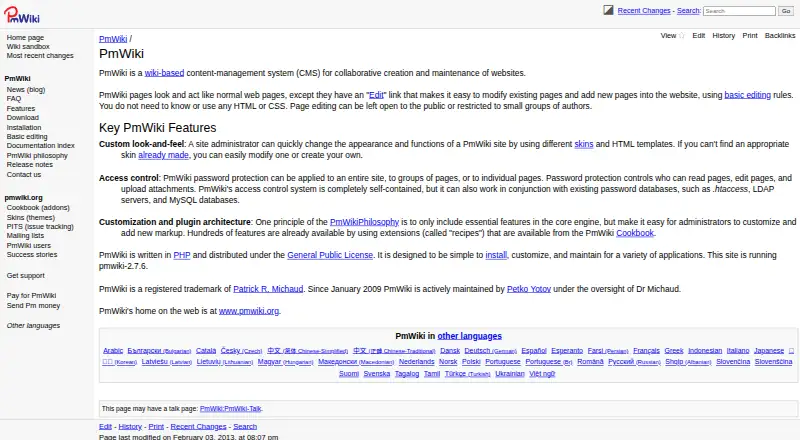Click the Recent Changes page icon
The image size is (800, 440).
coord(608,10)
